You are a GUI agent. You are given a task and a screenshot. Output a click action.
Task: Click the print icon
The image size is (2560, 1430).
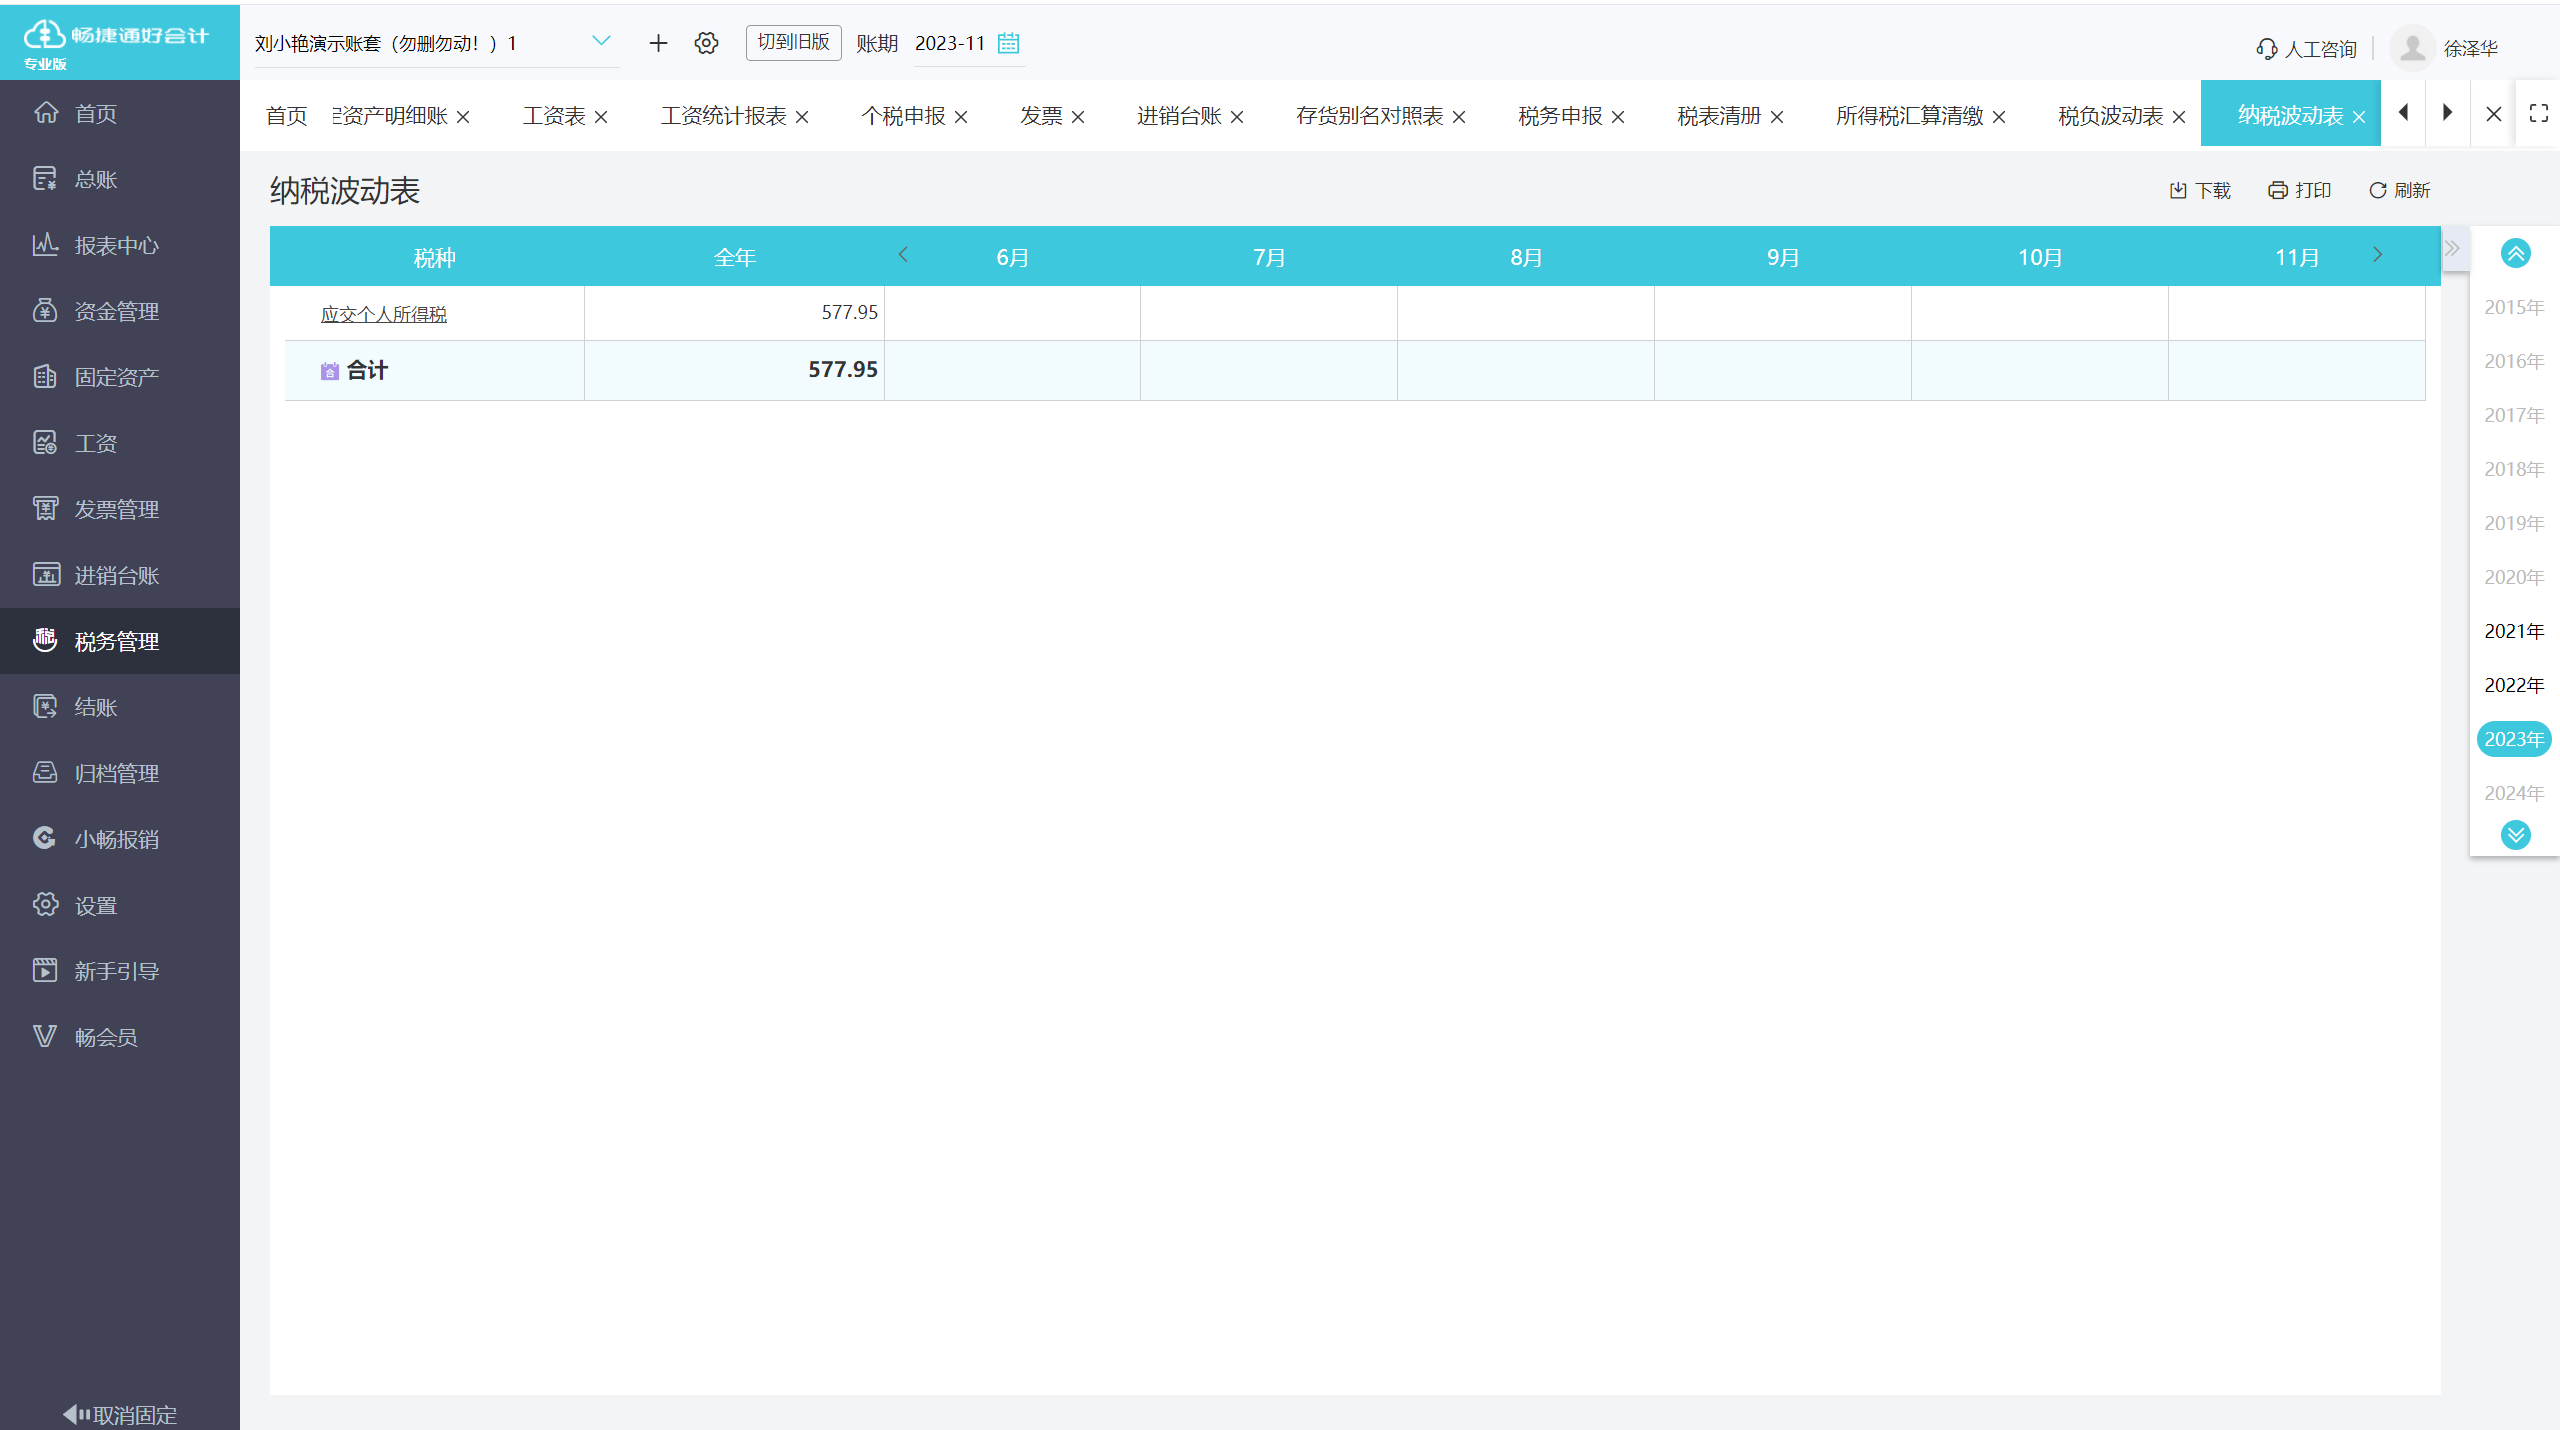coord(2277,188)
